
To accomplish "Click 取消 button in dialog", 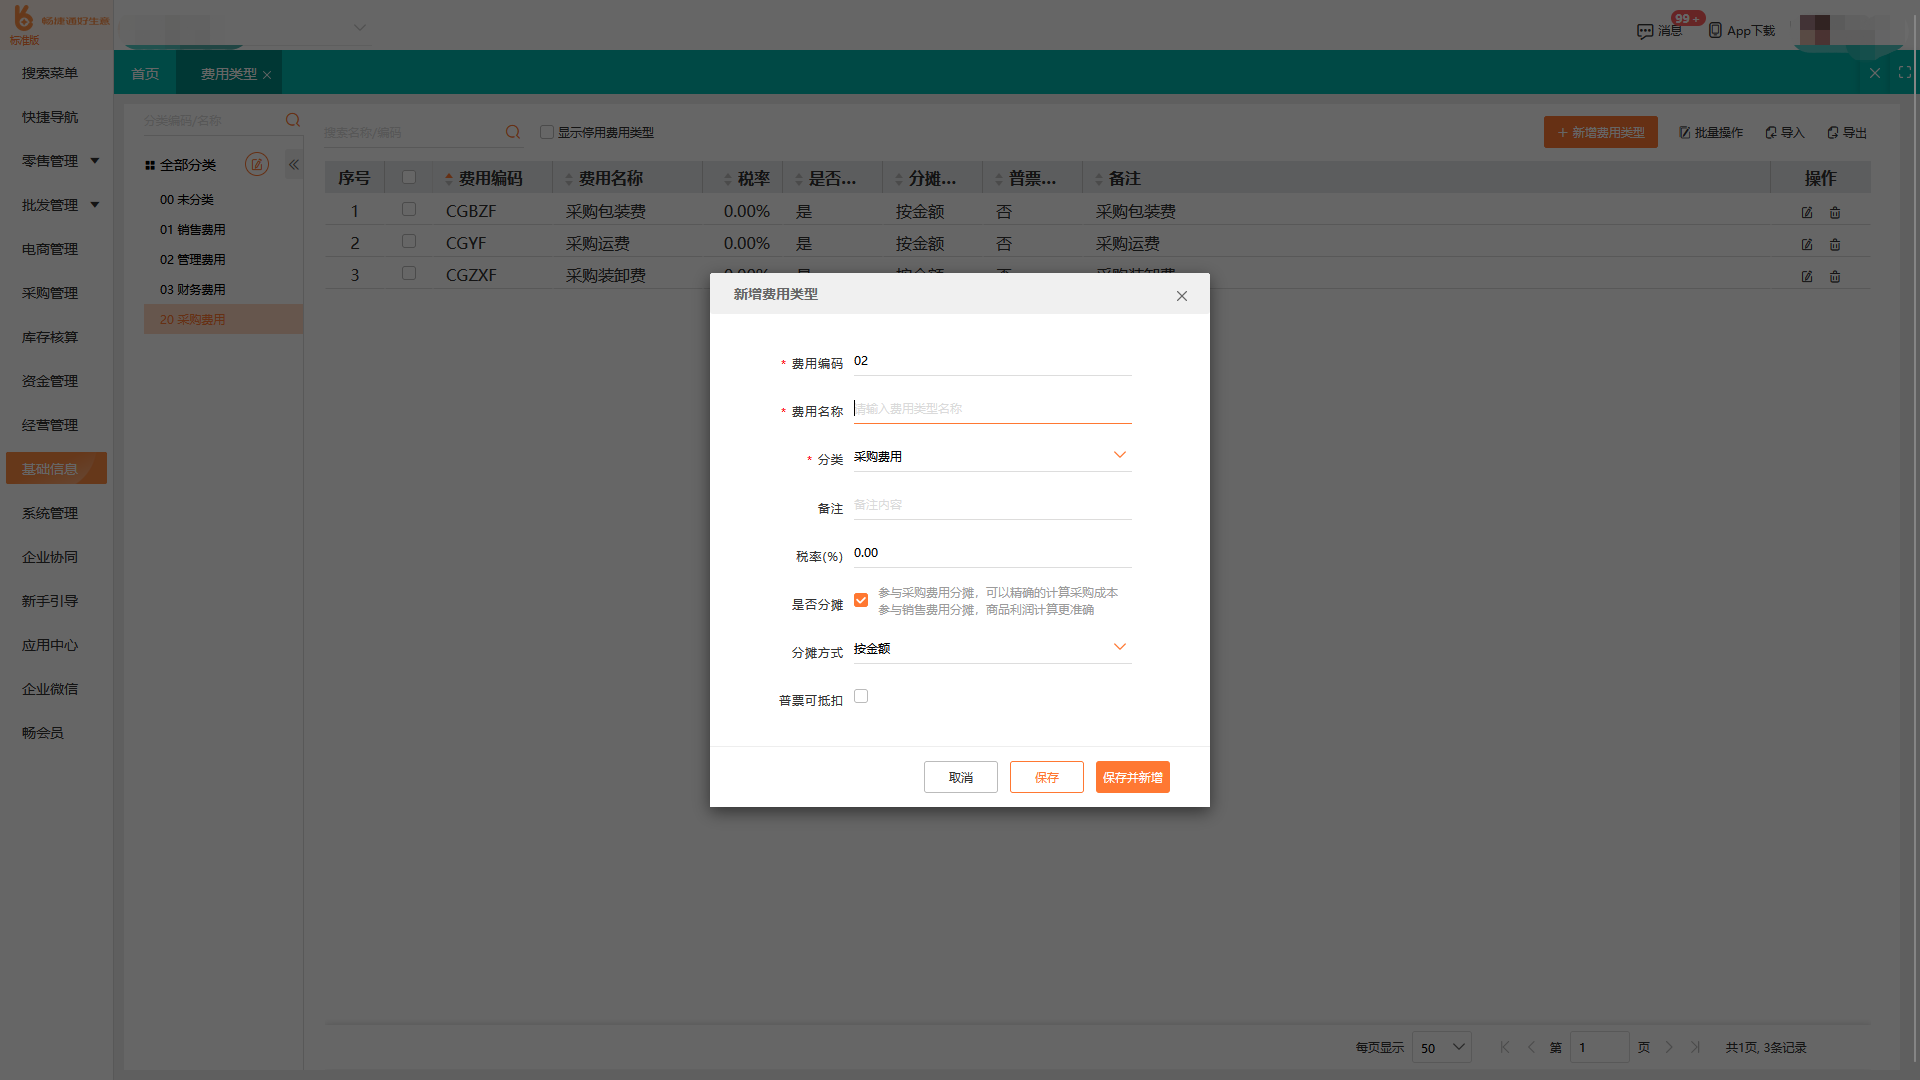I will (960, 777).
